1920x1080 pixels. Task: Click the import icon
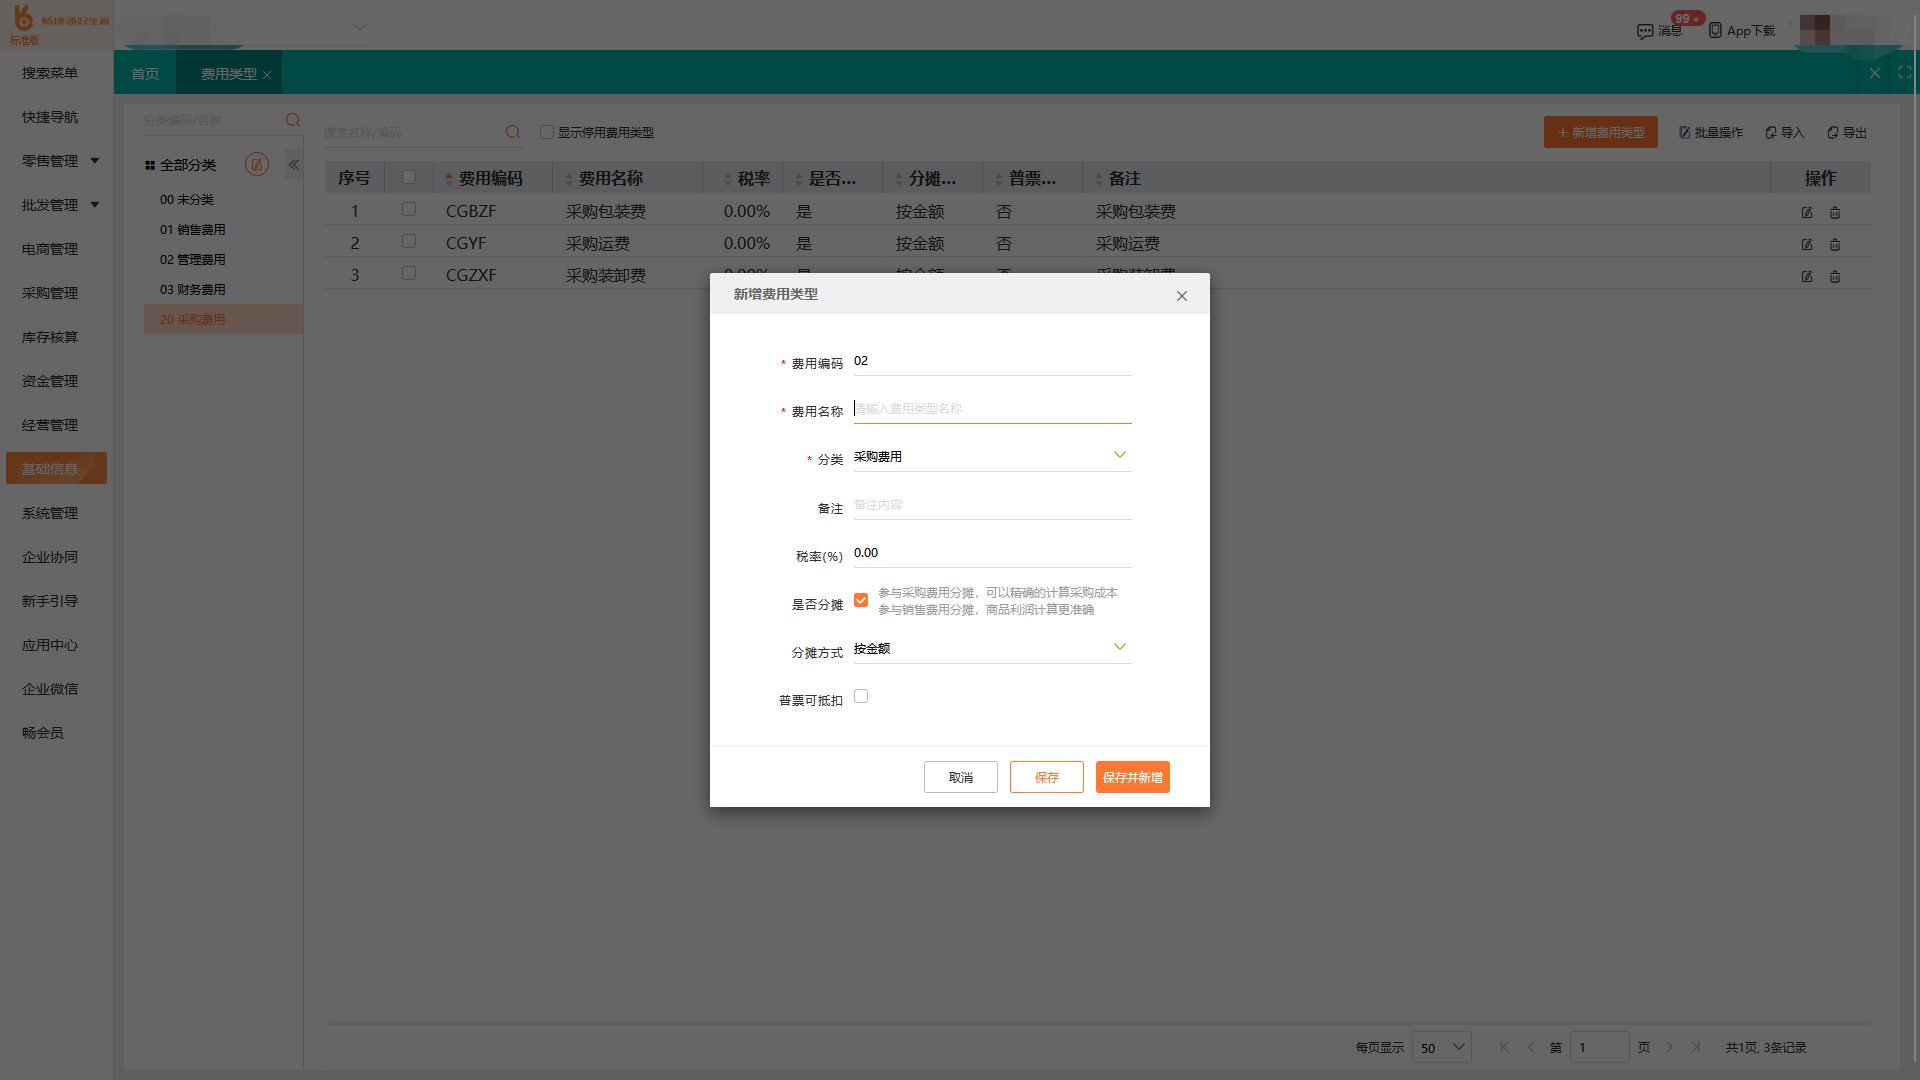pyautogui.click(x=1787, y=131)
